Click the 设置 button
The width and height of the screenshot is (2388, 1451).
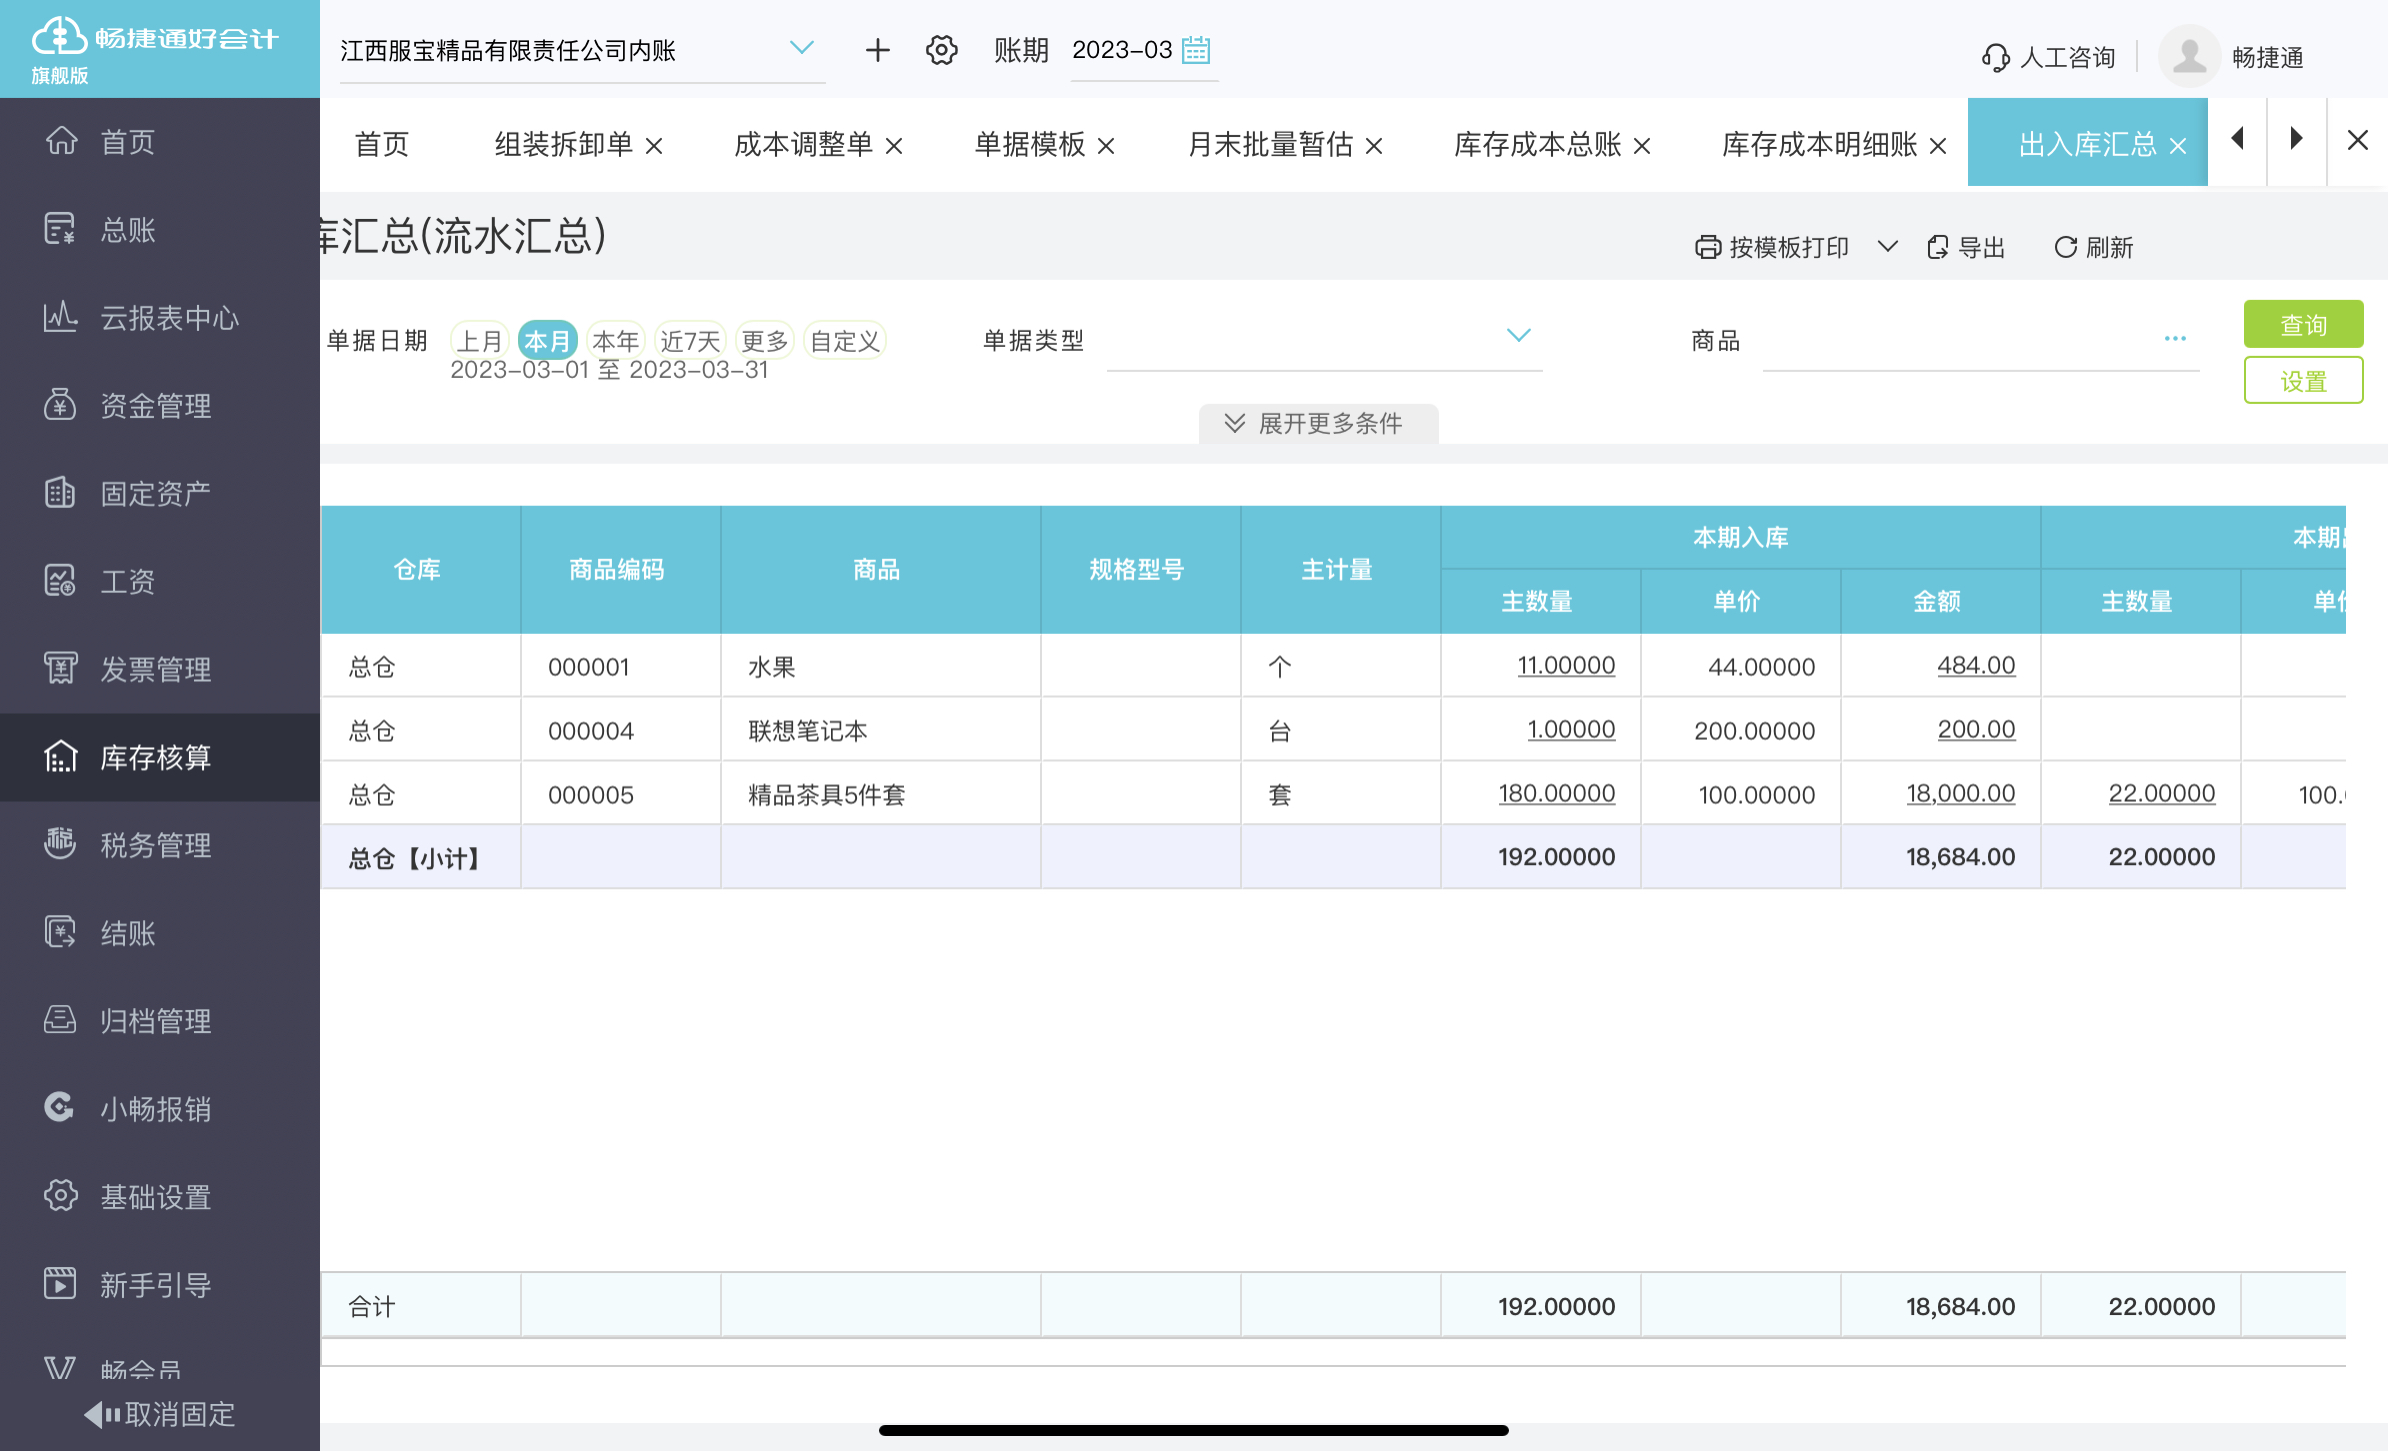pos(2306,380)
